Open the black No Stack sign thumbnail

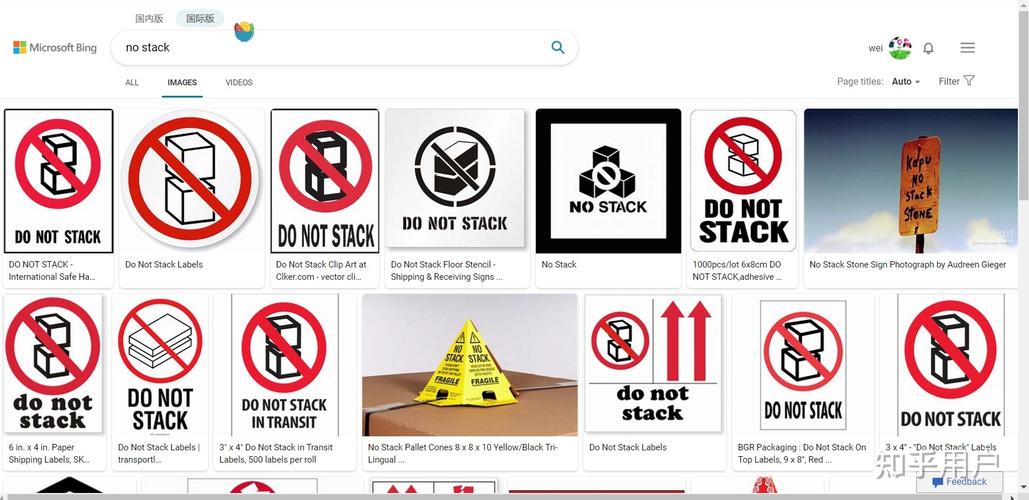tap(608, 181)
